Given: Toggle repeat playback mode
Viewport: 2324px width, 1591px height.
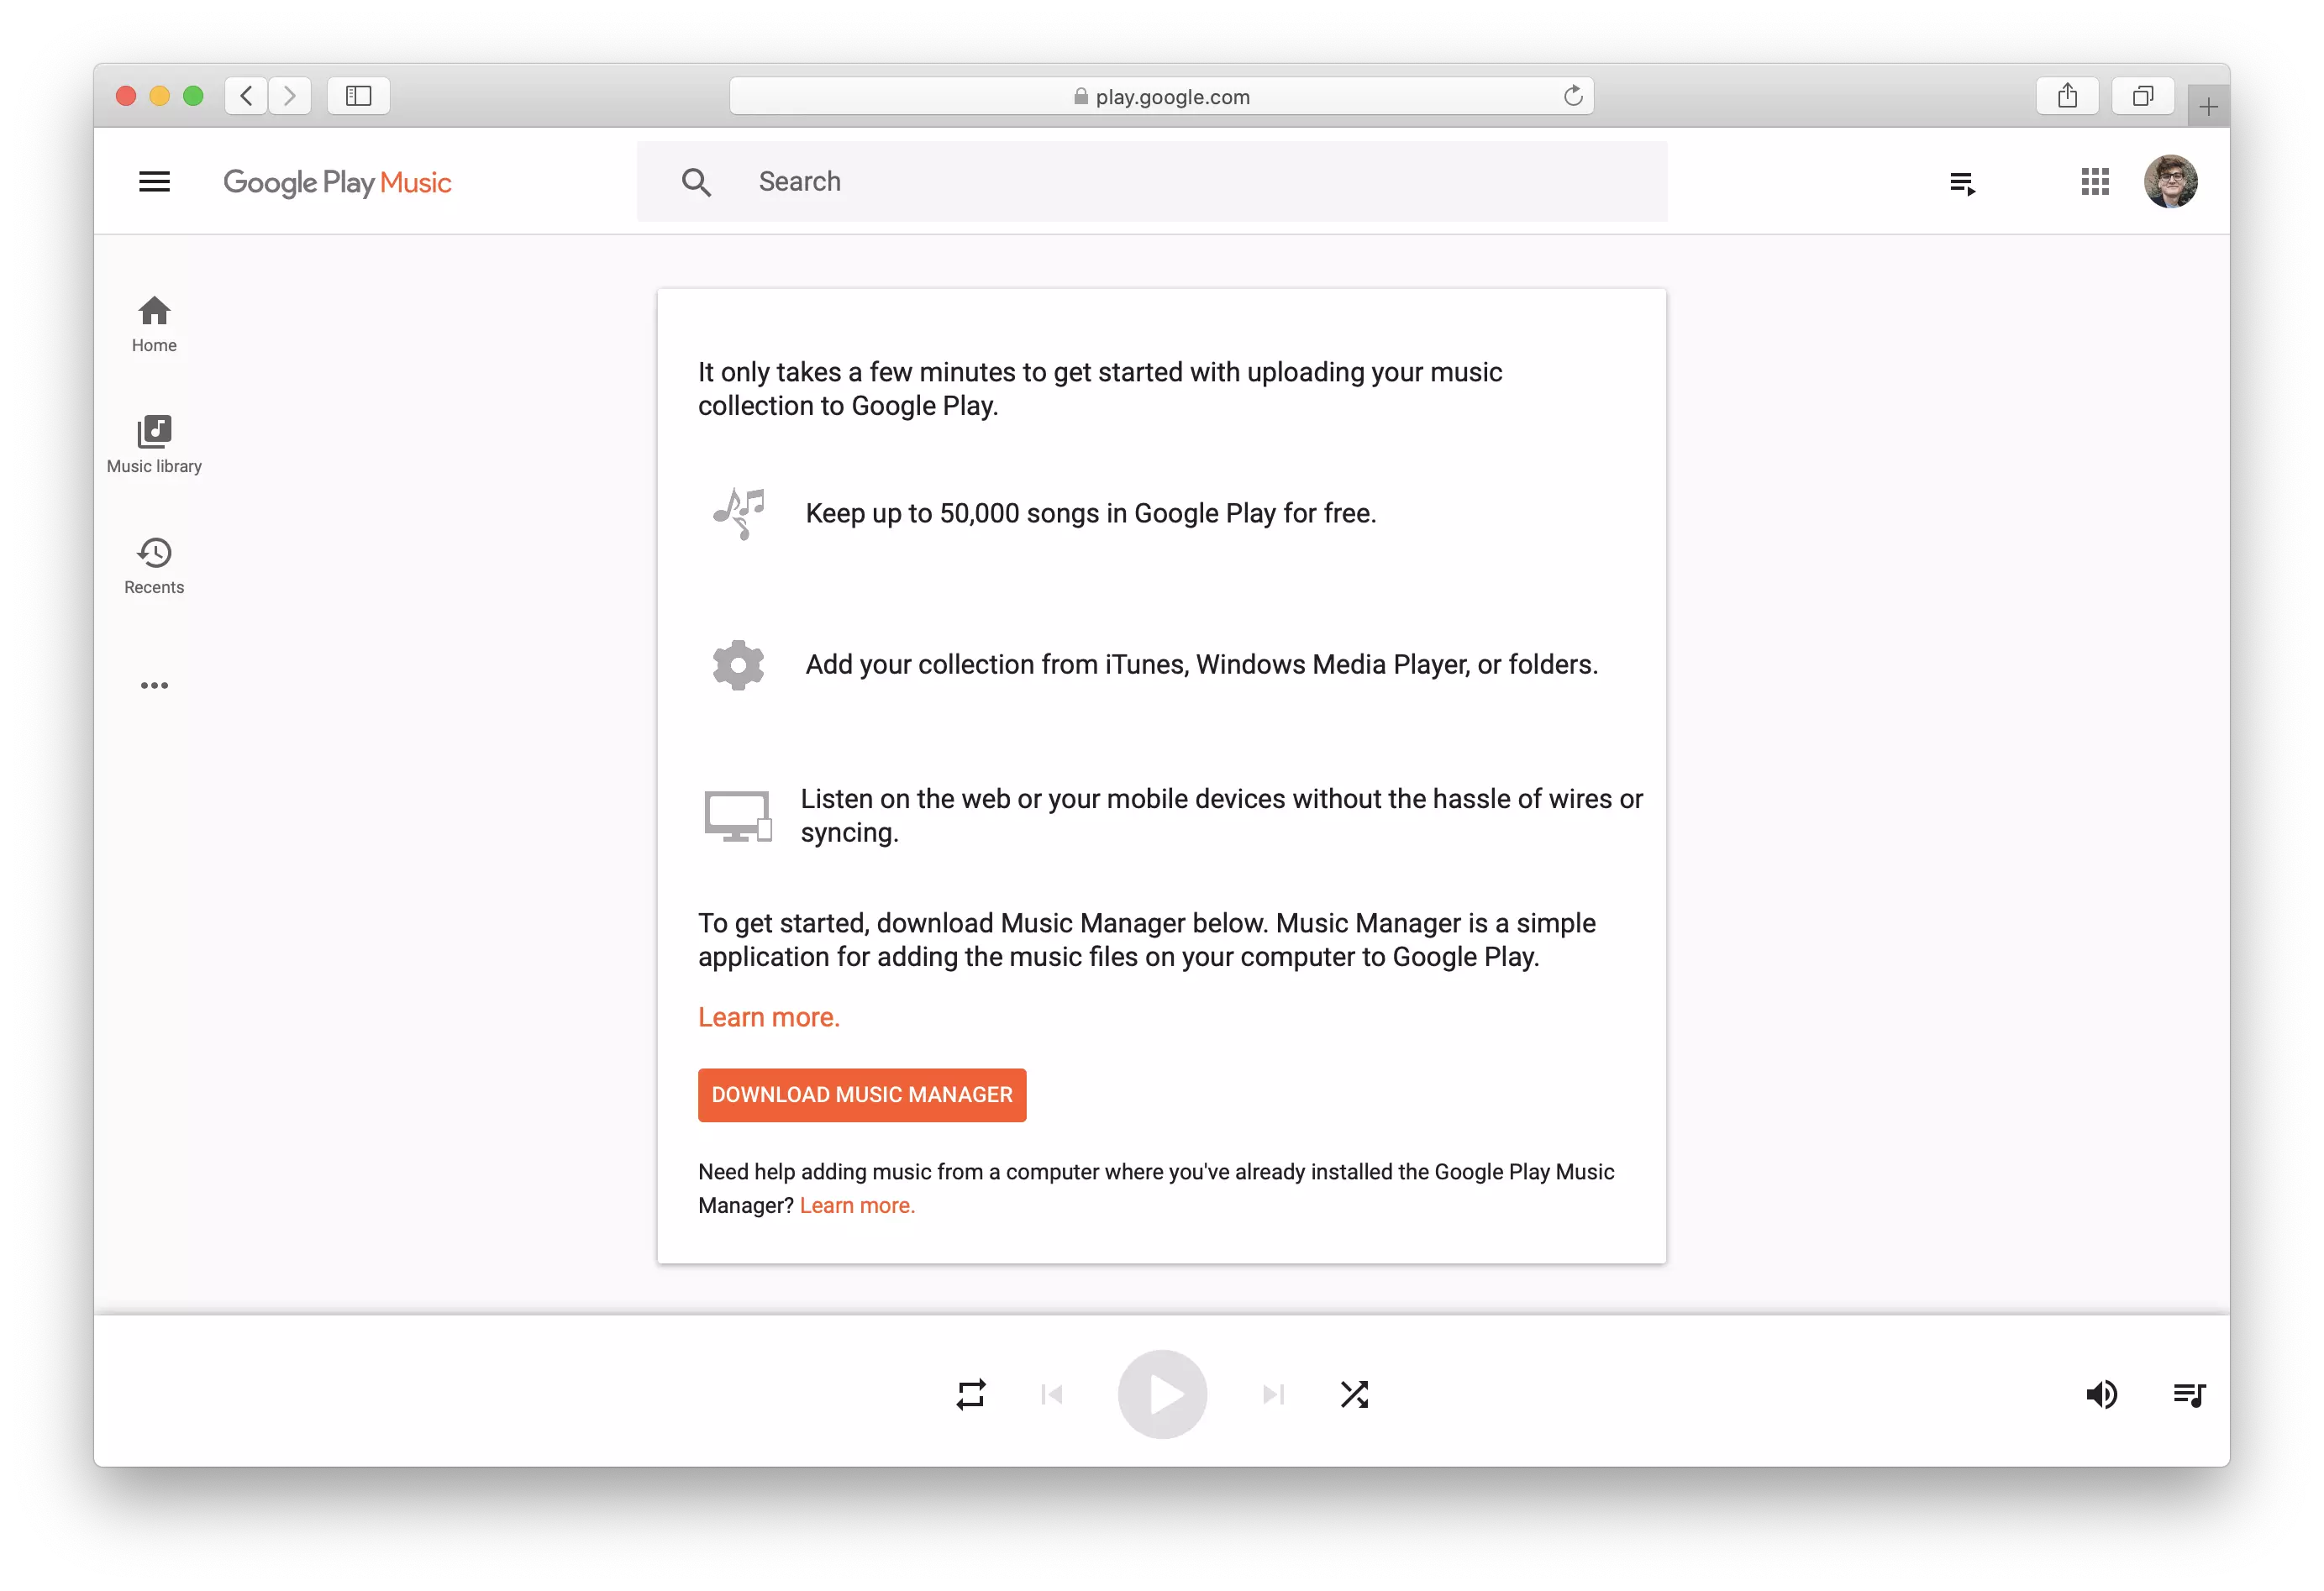Looking at the screenshot, I should tap(970, 1395).
